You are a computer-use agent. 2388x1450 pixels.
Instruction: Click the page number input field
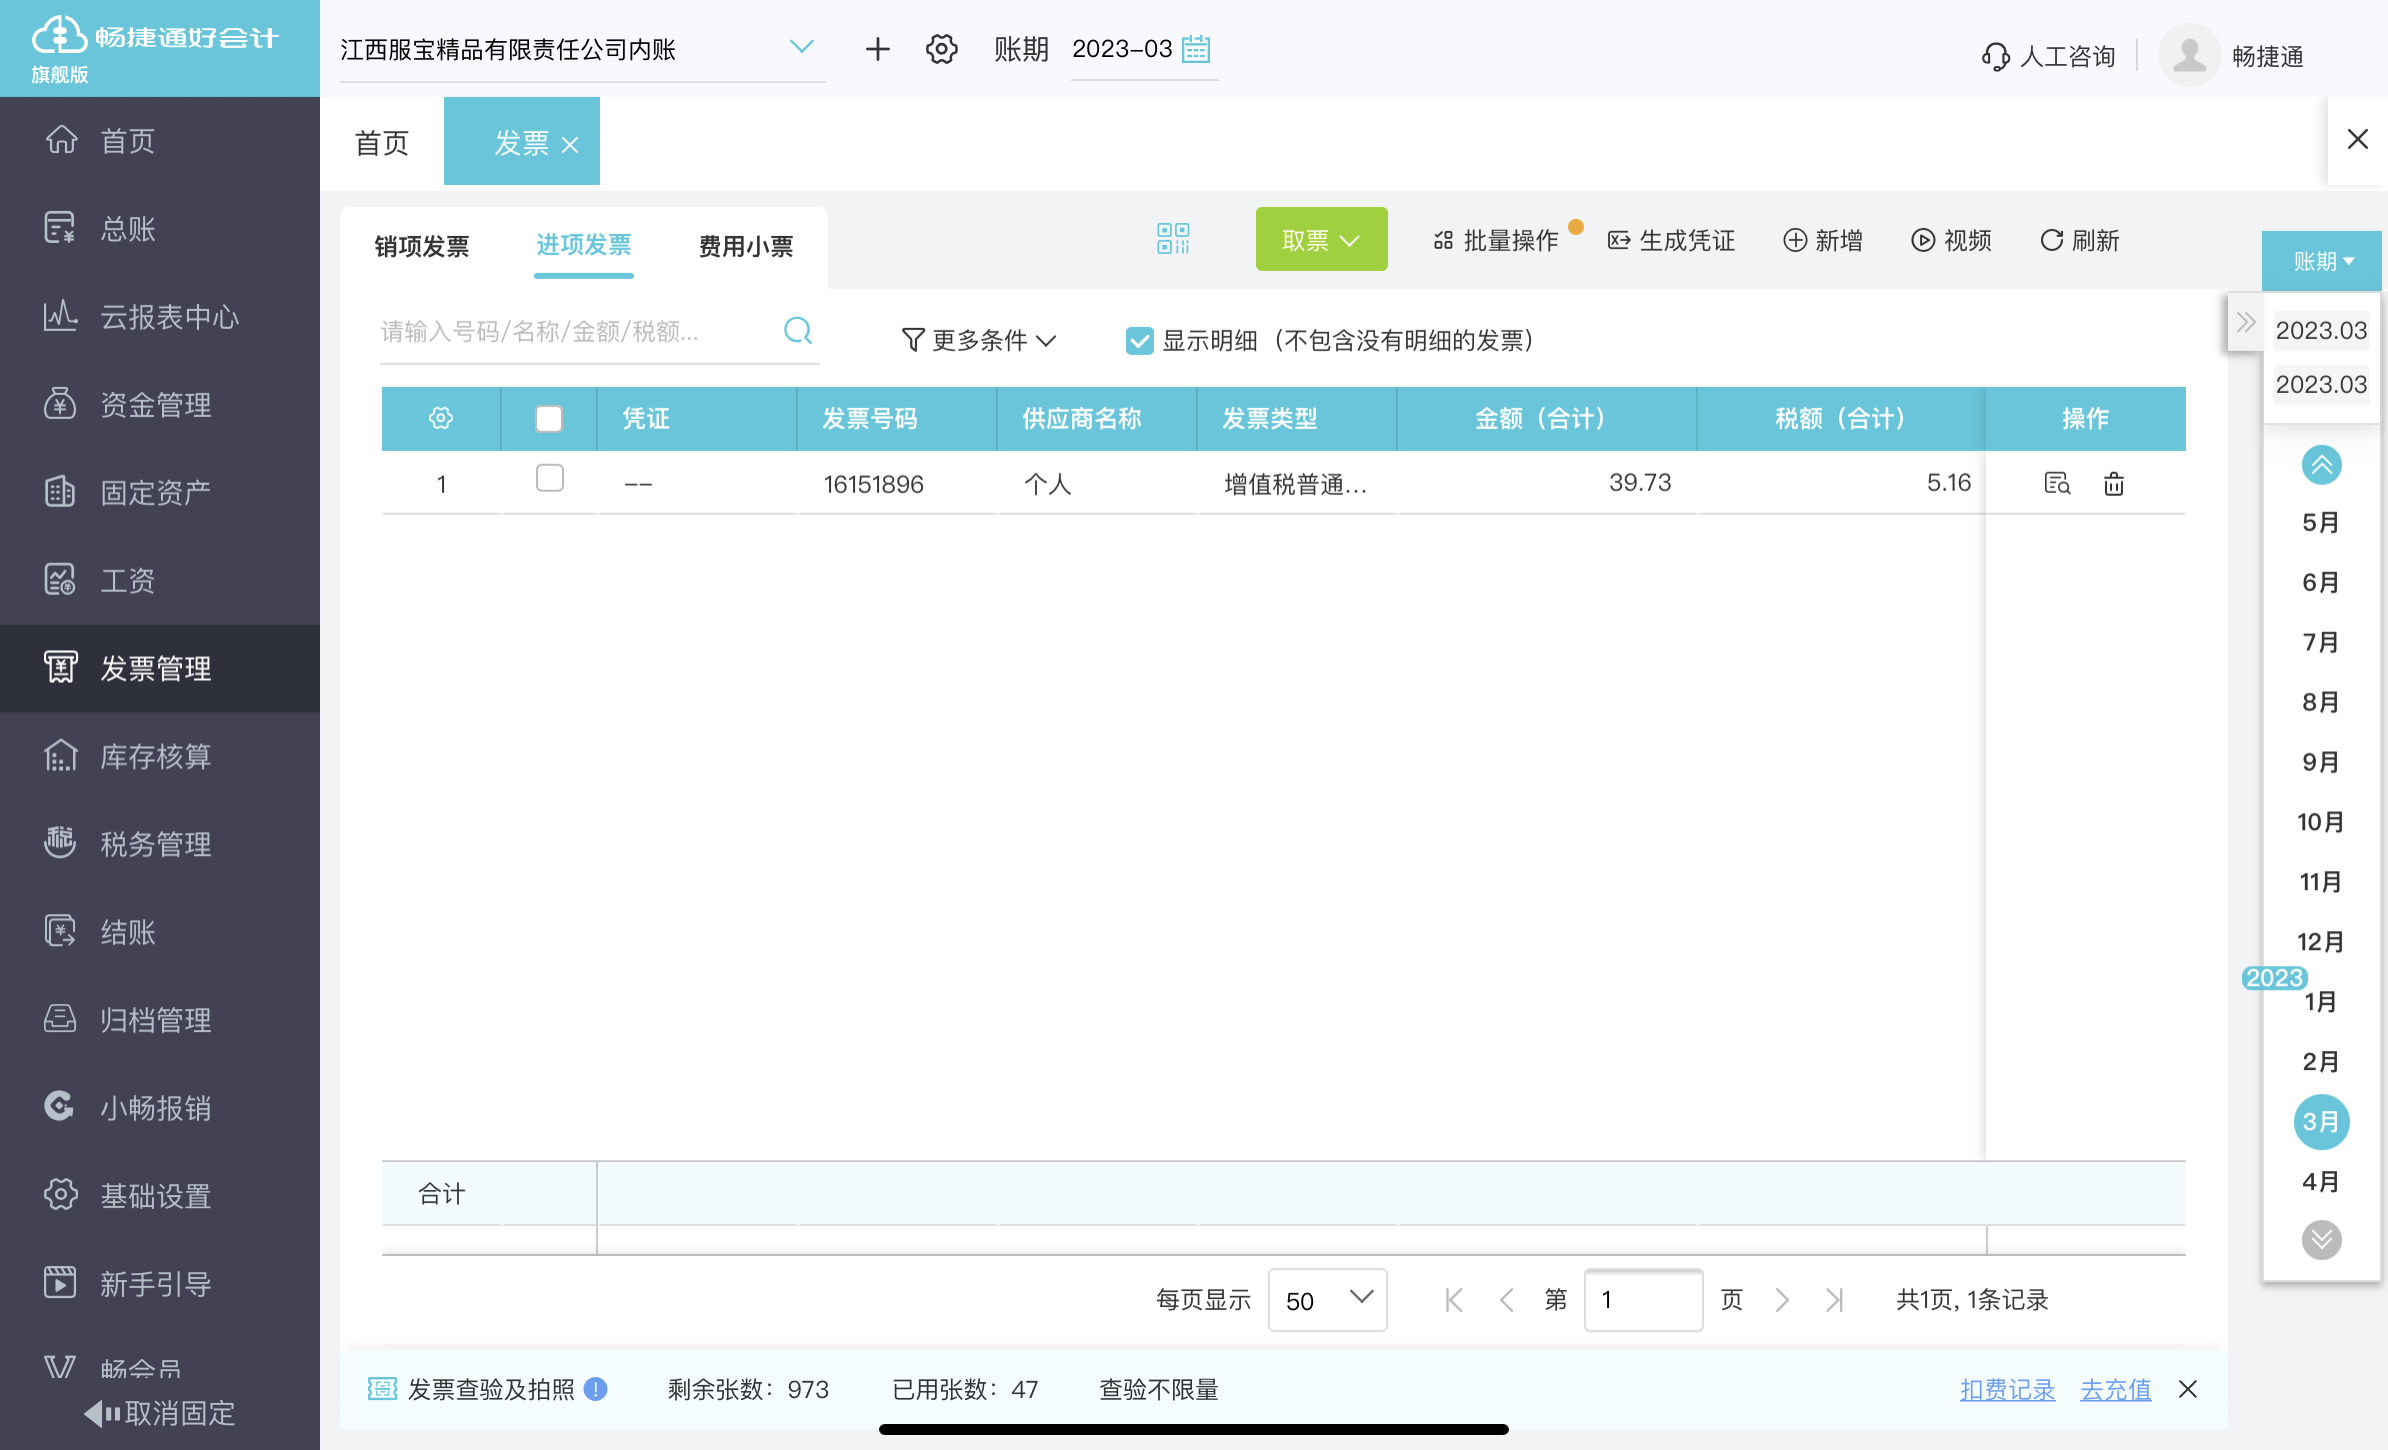[1641, 1300]
